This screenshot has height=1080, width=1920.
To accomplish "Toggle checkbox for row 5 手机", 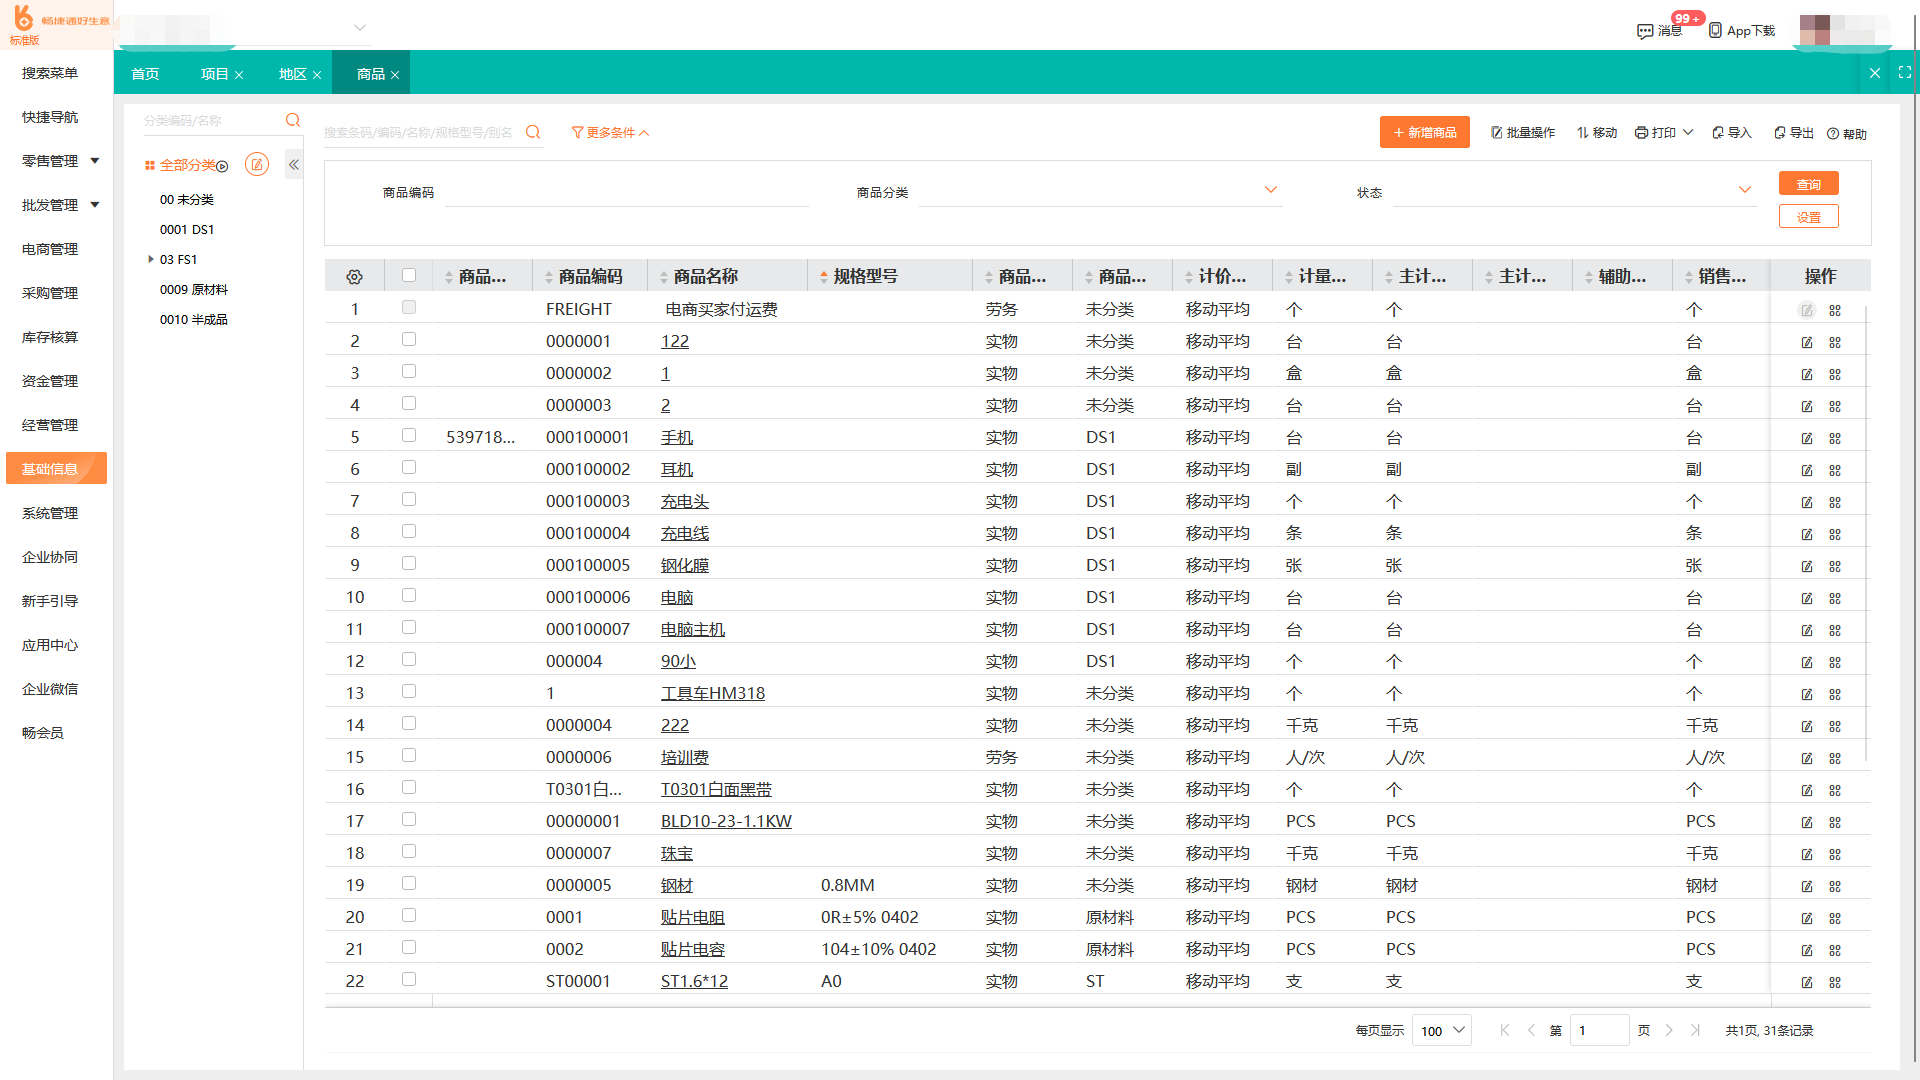I will pyautogui.click(x=410, y=436).
